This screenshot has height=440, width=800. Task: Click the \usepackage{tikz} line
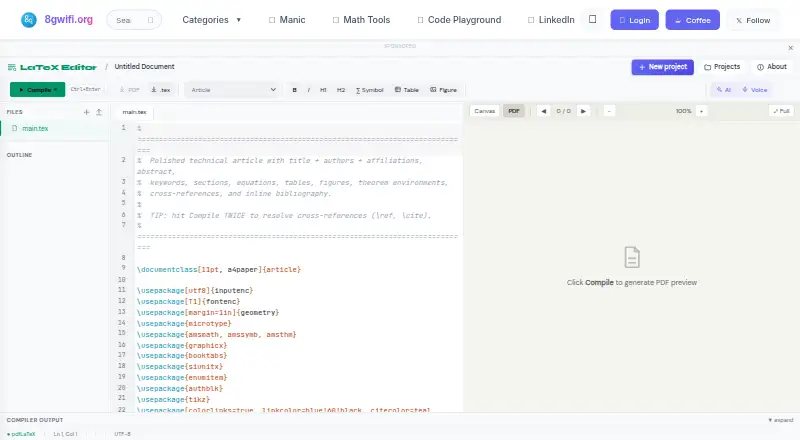(173, 399)
